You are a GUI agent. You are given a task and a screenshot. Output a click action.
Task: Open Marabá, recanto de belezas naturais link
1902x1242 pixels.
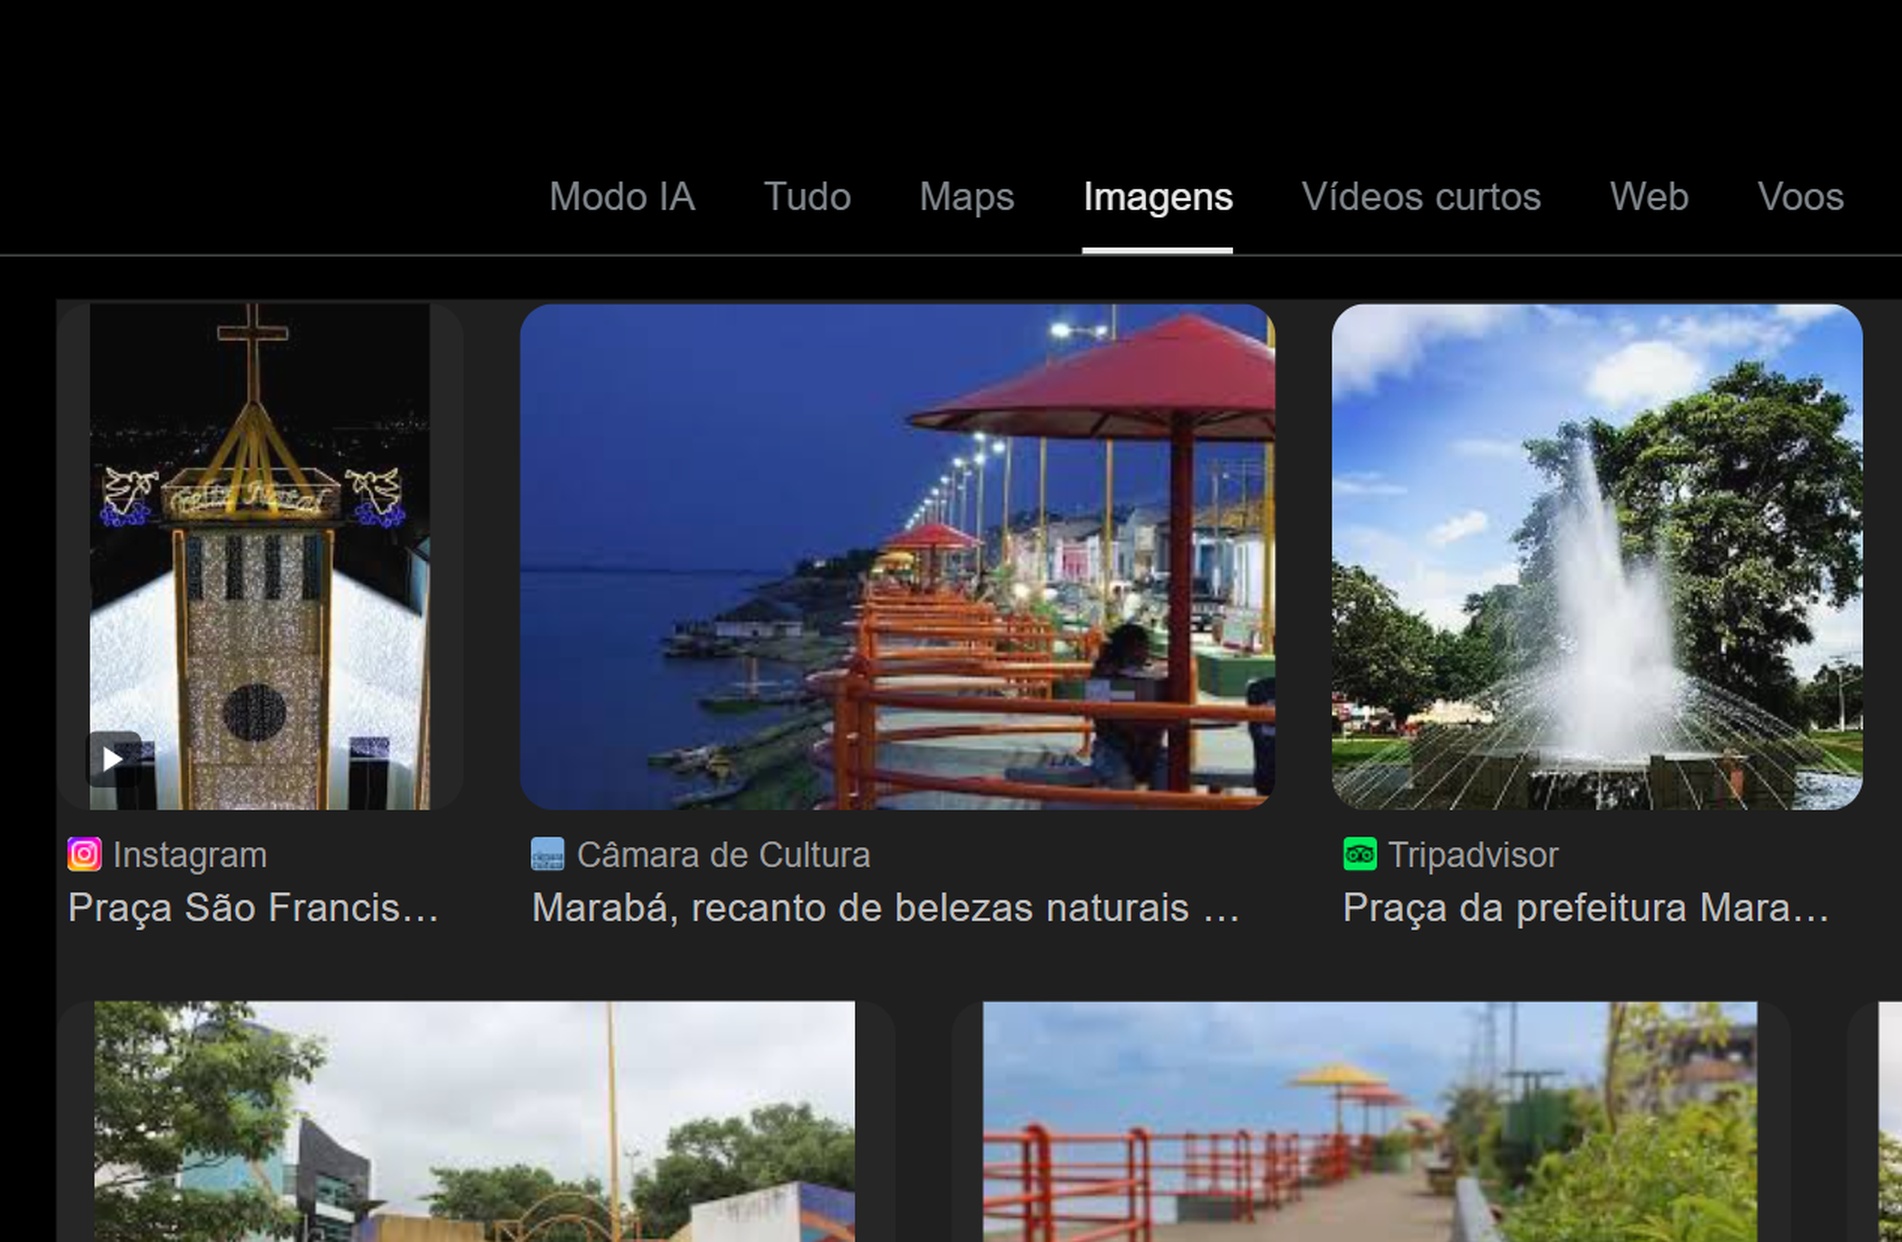[x=885, y=908]
